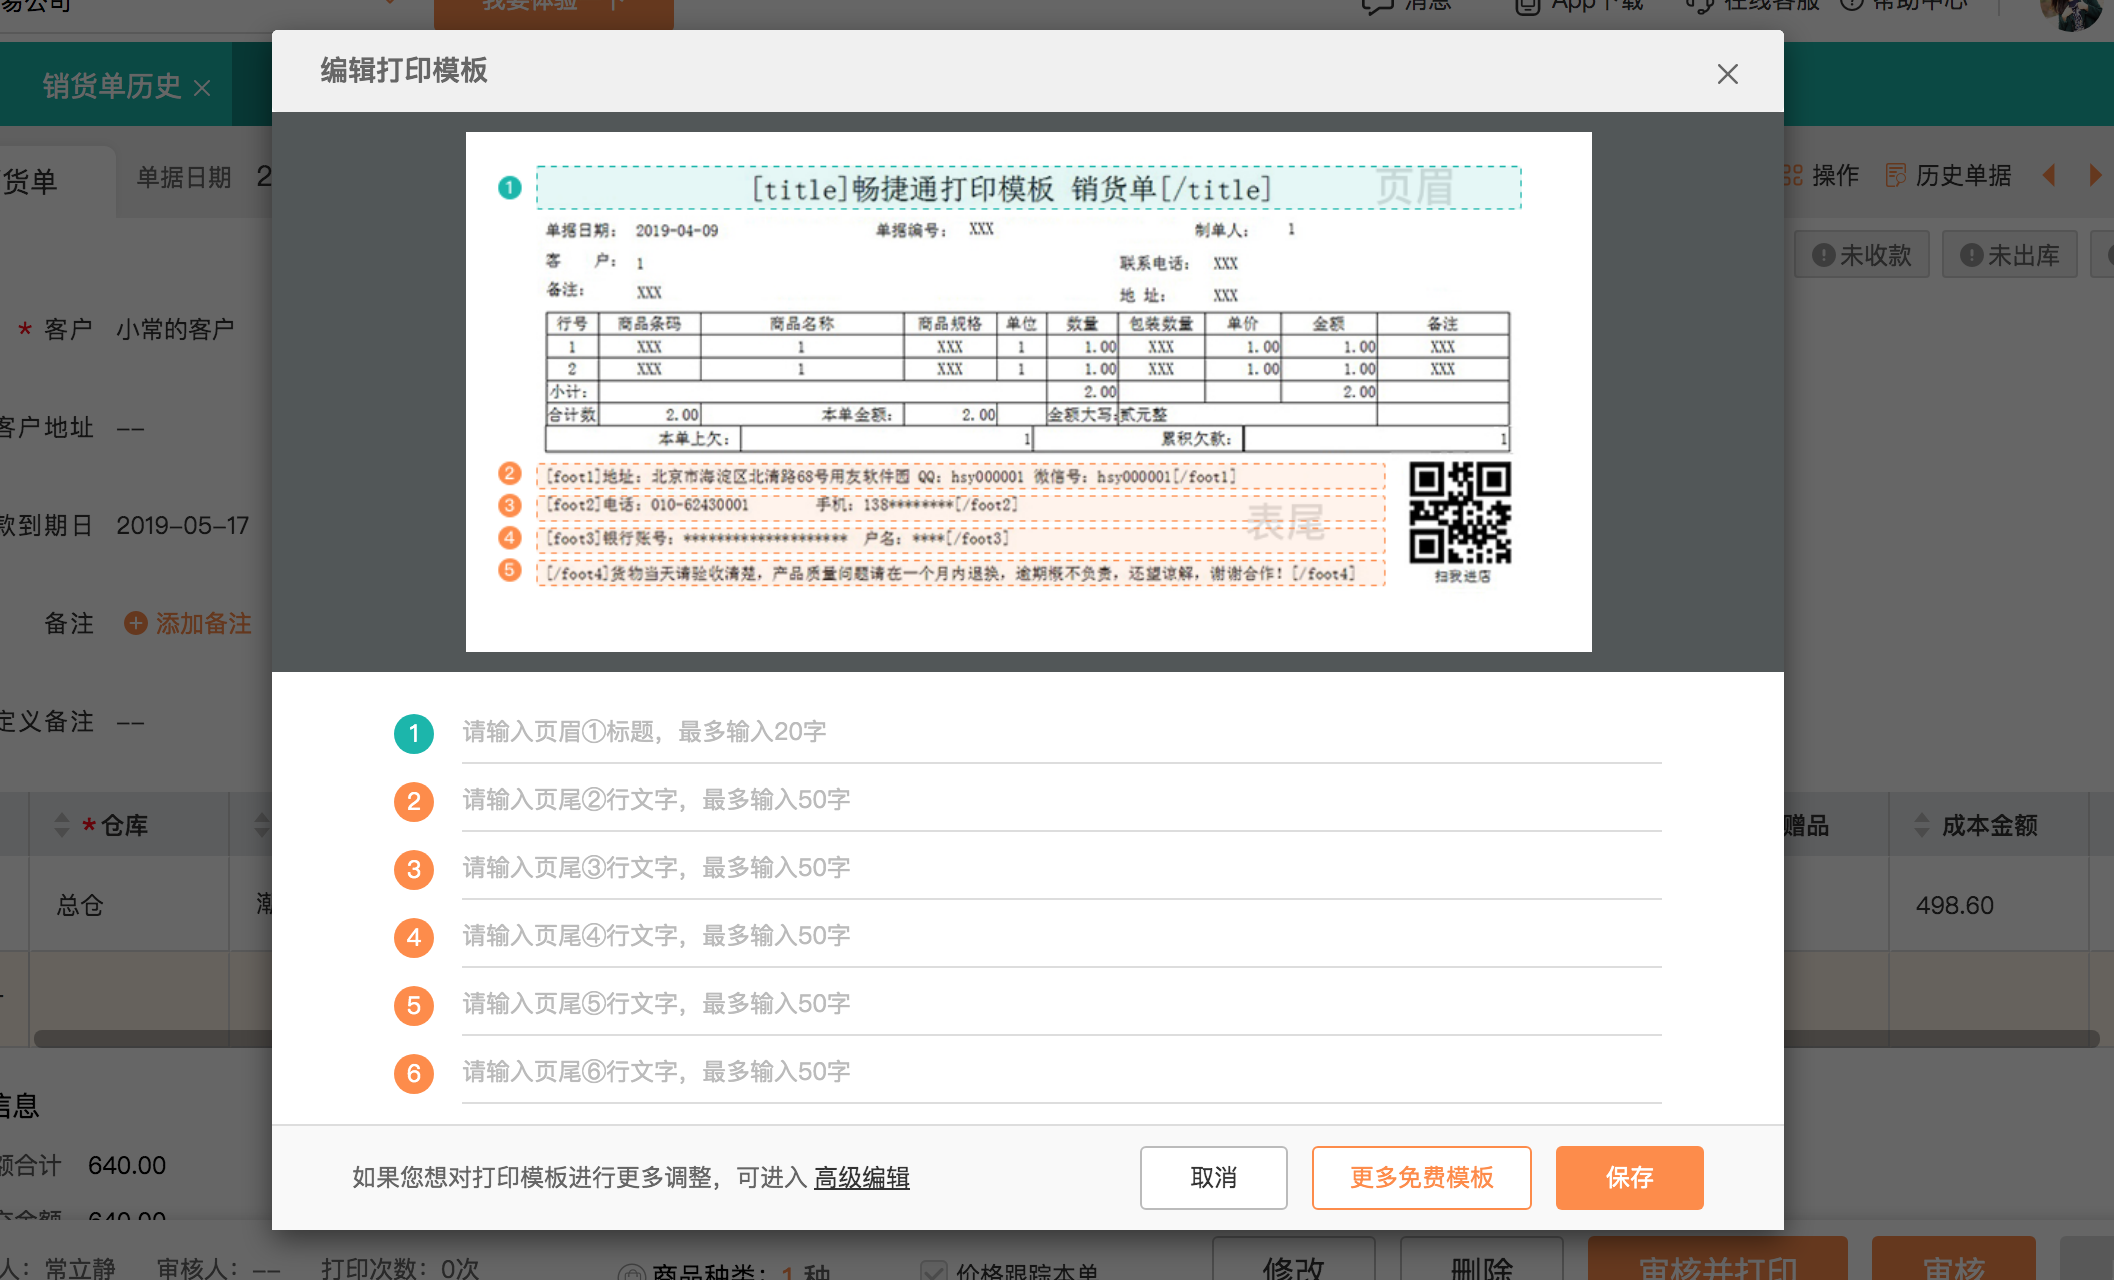Click the orange numbered icon 2 for footer
2114x1280 pixels.
415,800
